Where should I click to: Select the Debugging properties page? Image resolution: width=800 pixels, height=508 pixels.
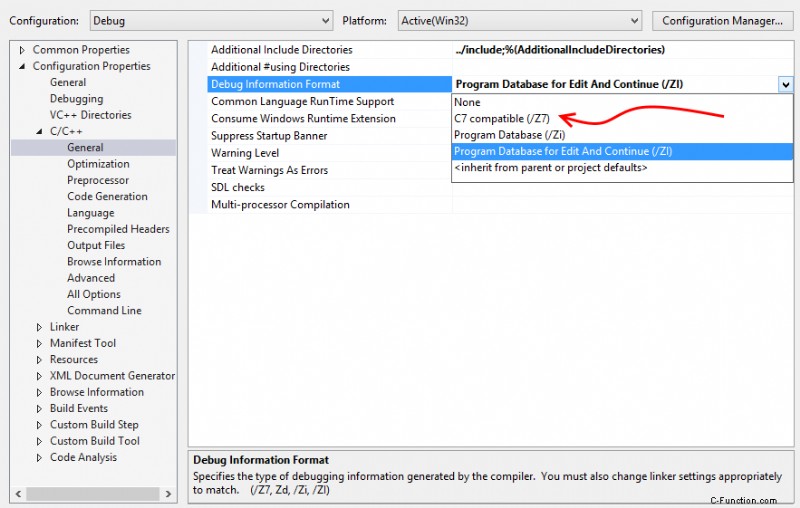(76, 99)
